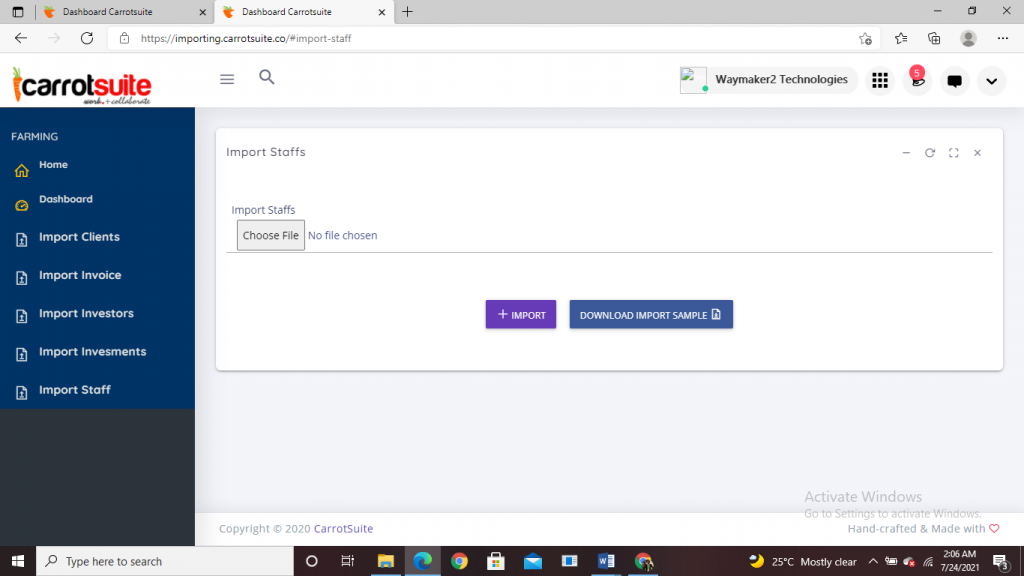Open Import Staff sidebar item
The height and width of the screenshot is (576, 1024).
(75, 390)
